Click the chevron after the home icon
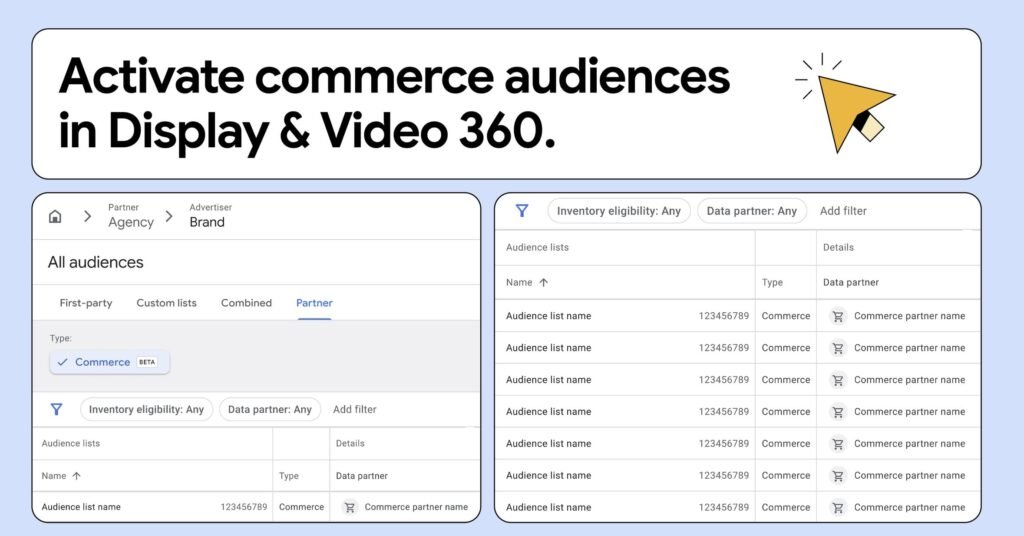The height and width of the screenshot is (536, 1024). click(88, 216)
